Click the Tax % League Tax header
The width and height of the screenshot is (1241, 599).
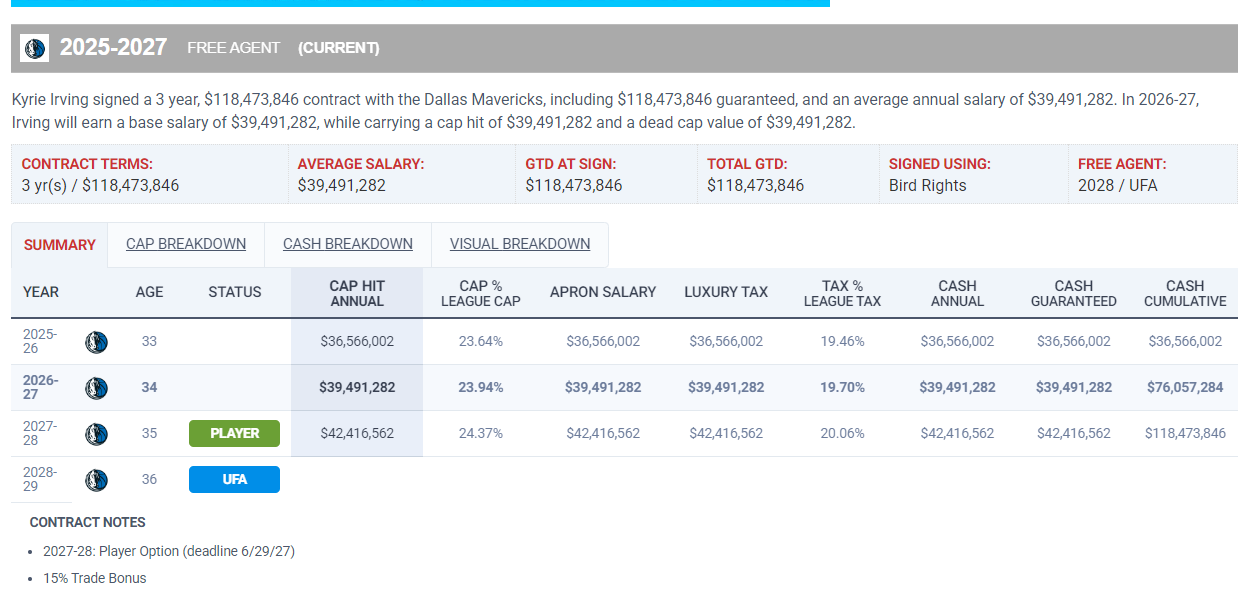842,293
